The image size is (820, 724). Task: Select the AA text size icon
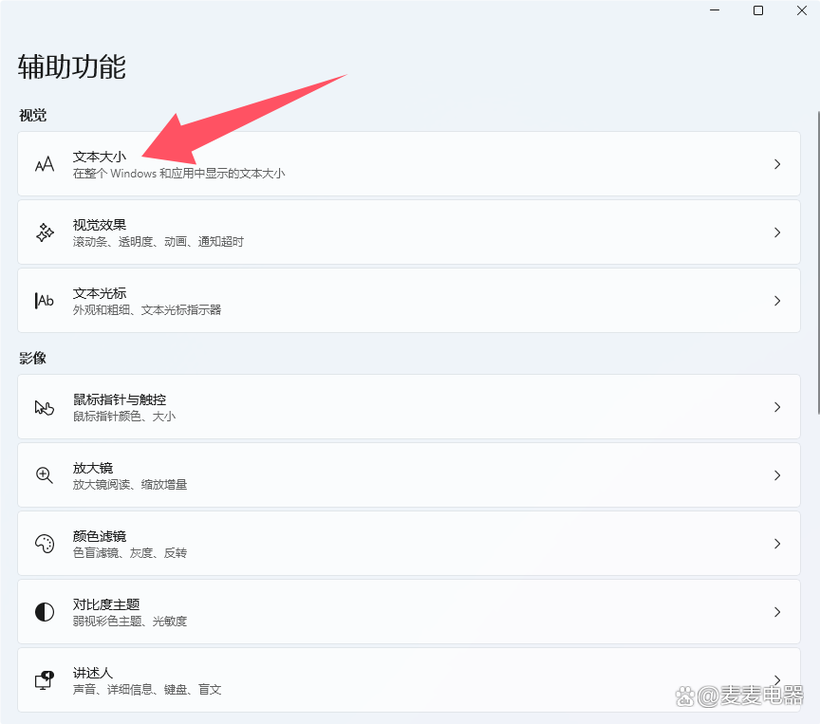click(x=44, y=164)
